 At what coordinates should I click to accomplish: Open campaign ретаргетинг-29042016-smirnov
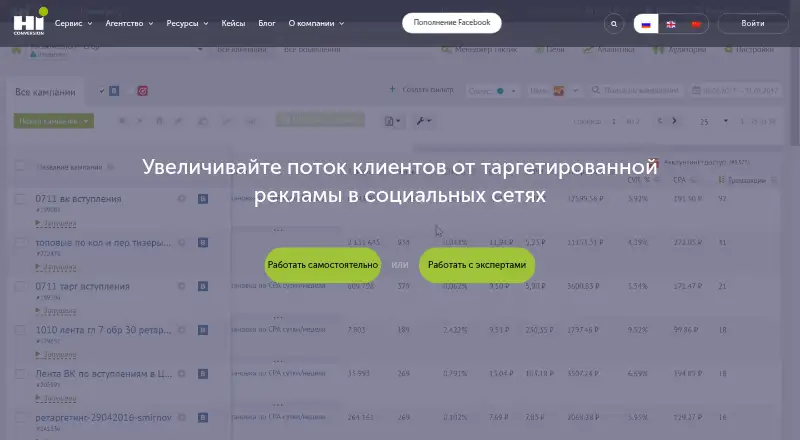click(103, 418)
